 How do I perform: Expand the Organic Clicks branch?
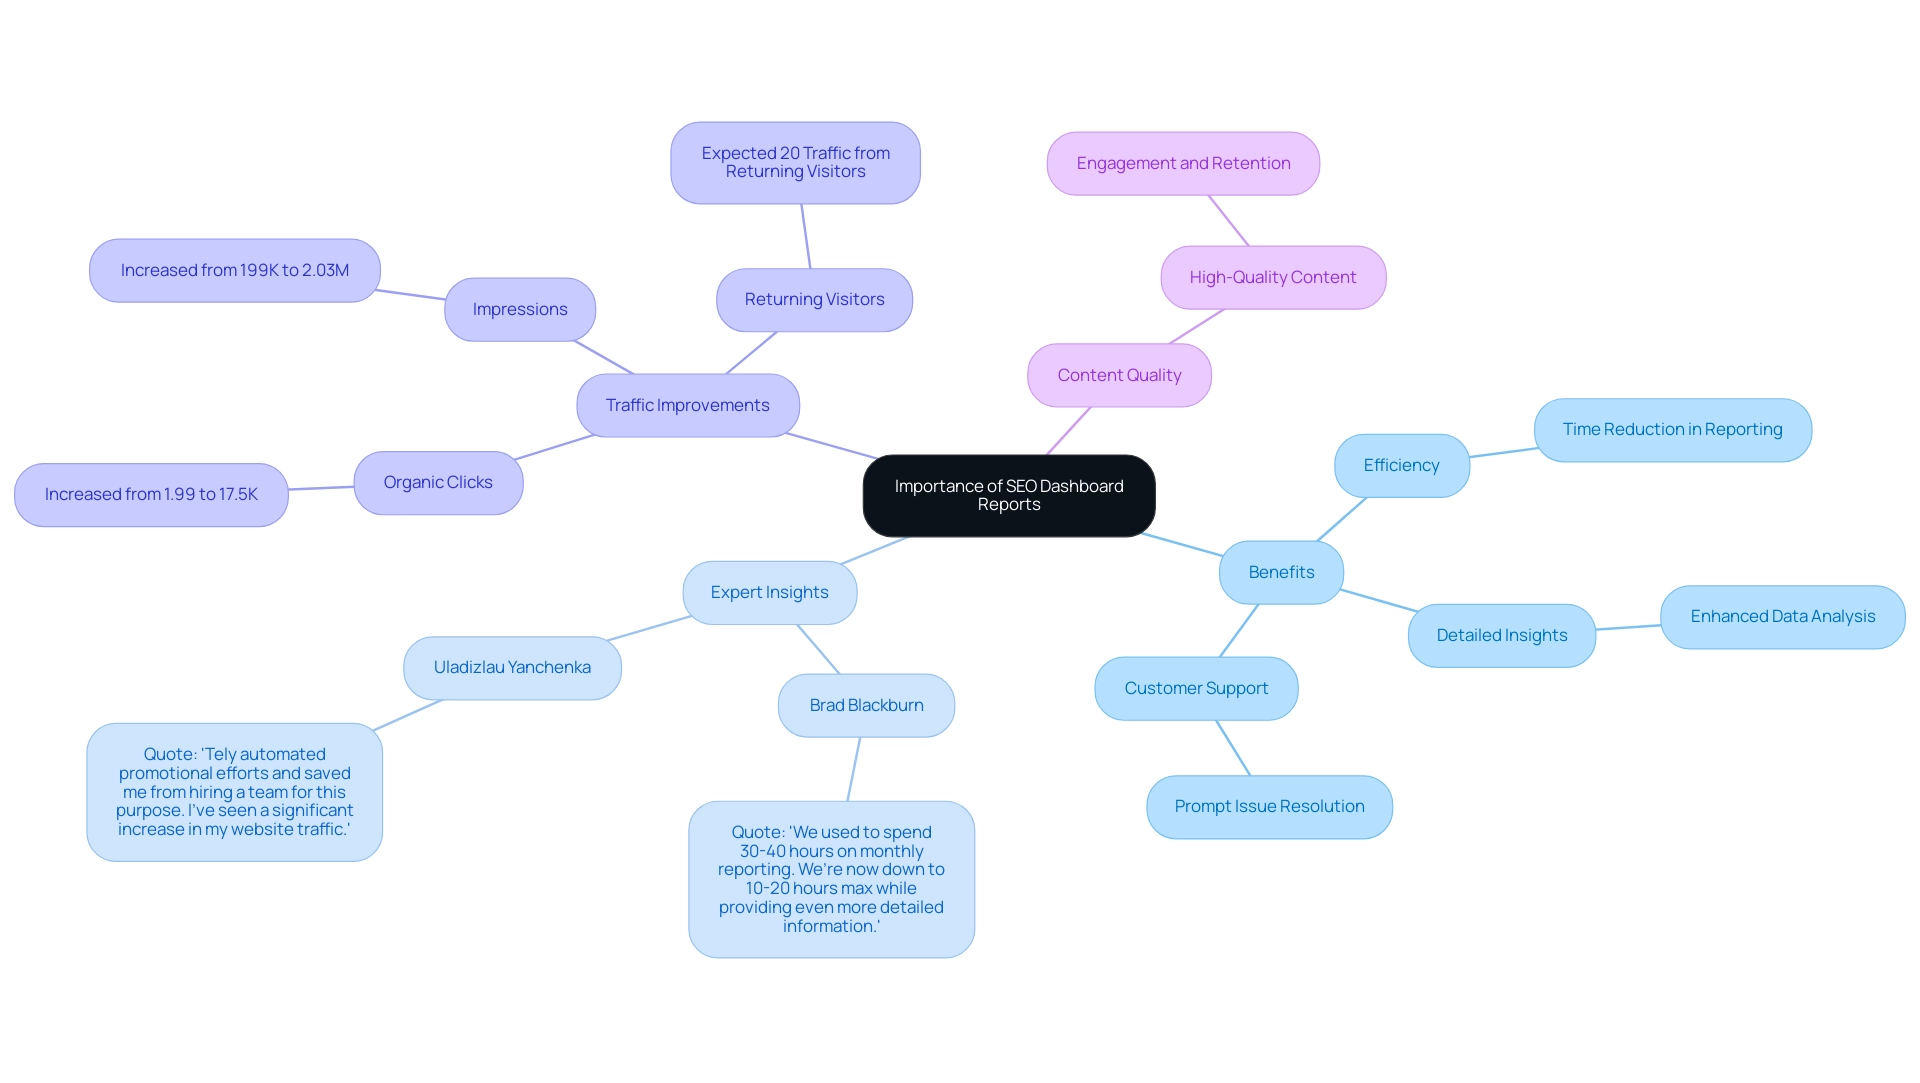pyautogui.click(x=439, y=481)
